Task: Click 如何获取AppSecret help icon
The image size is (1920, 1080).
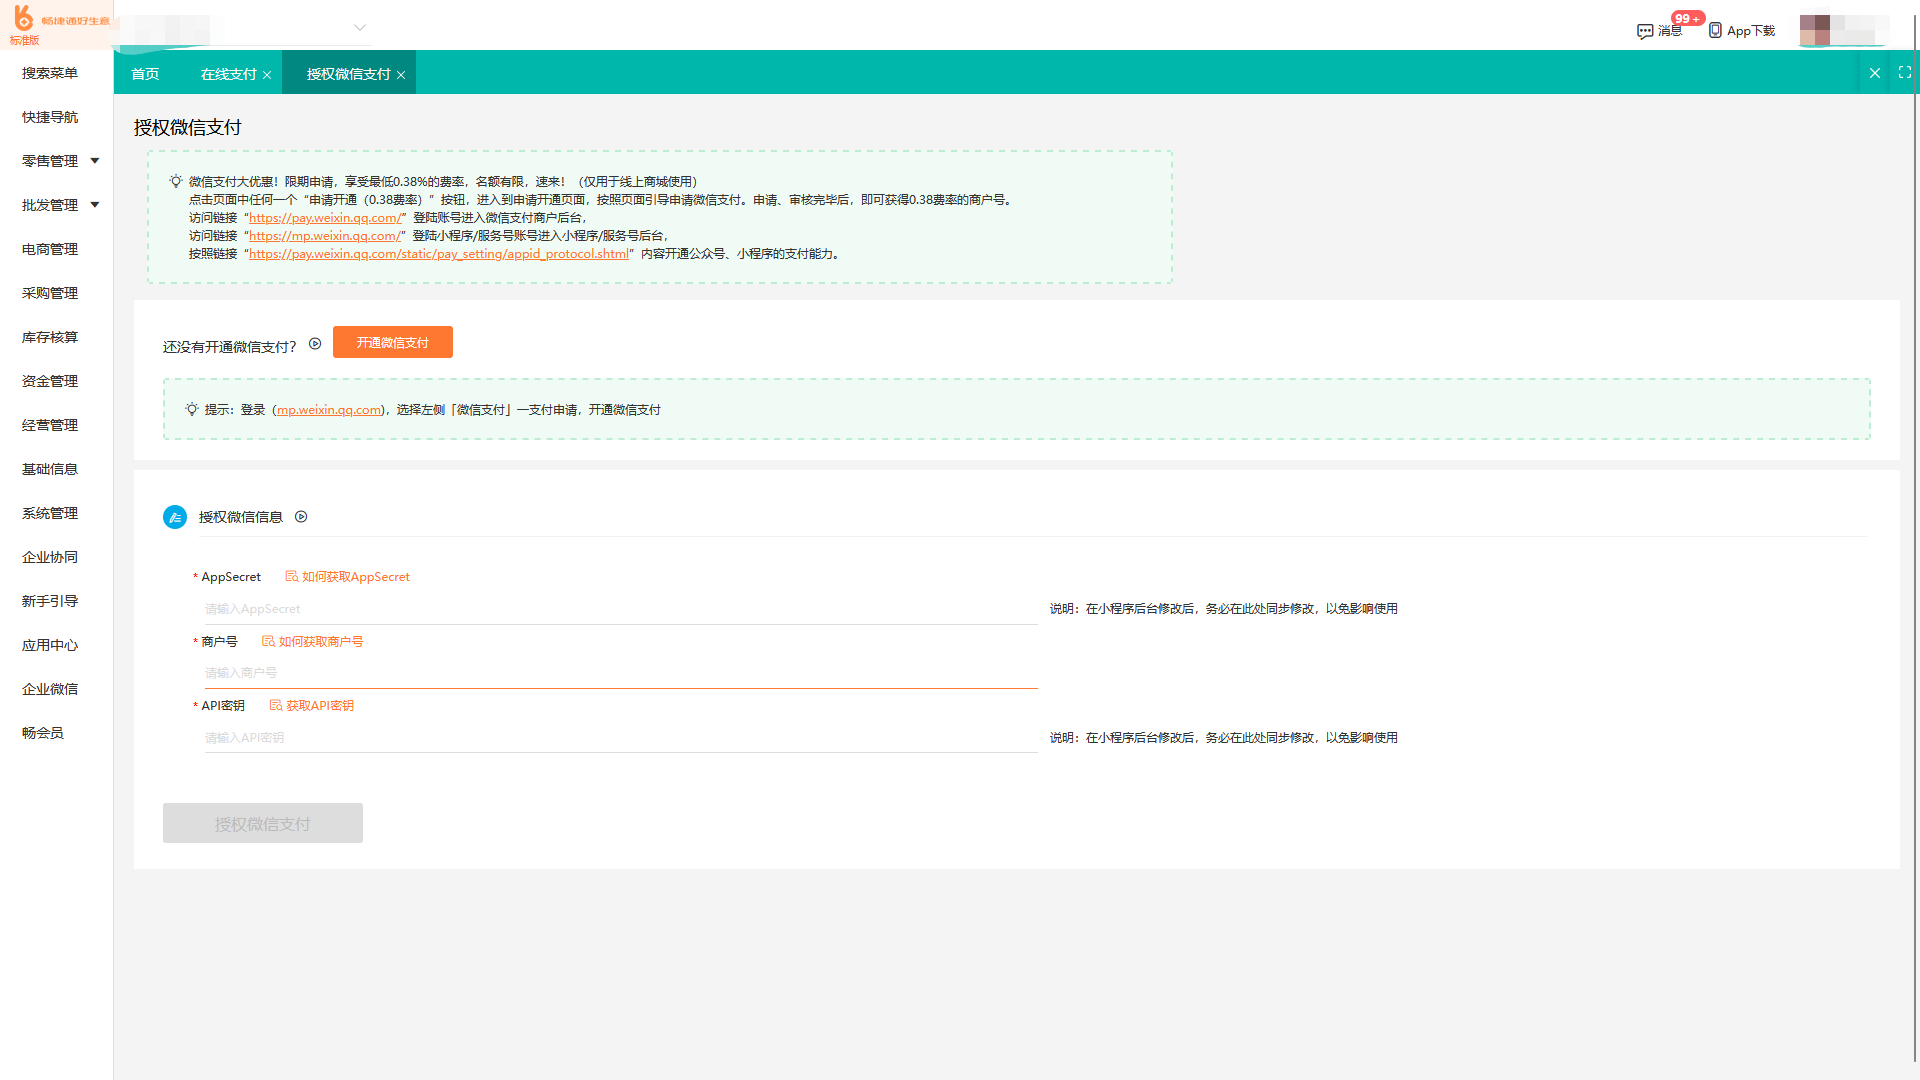Action: tap(290, 576)
